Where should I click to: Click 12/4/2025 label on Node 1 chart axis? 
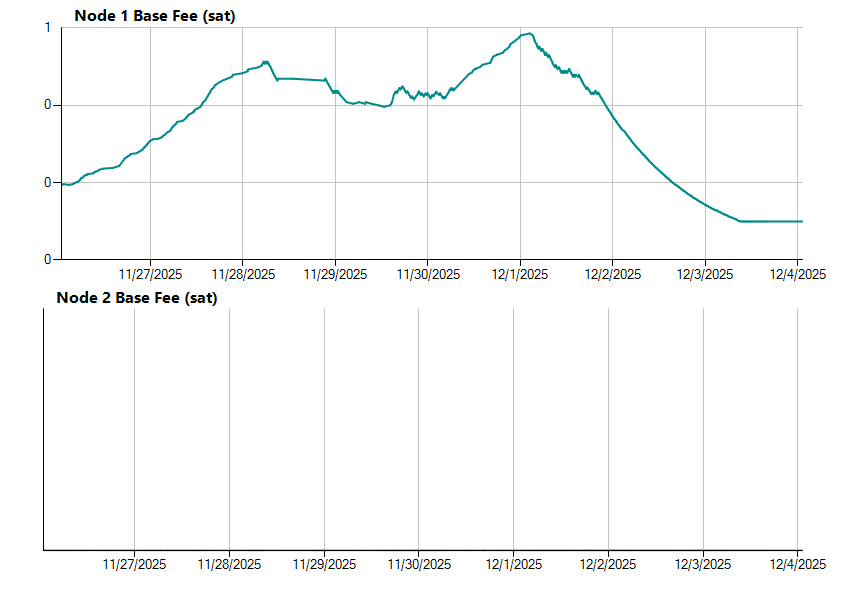tap(796, 273)
